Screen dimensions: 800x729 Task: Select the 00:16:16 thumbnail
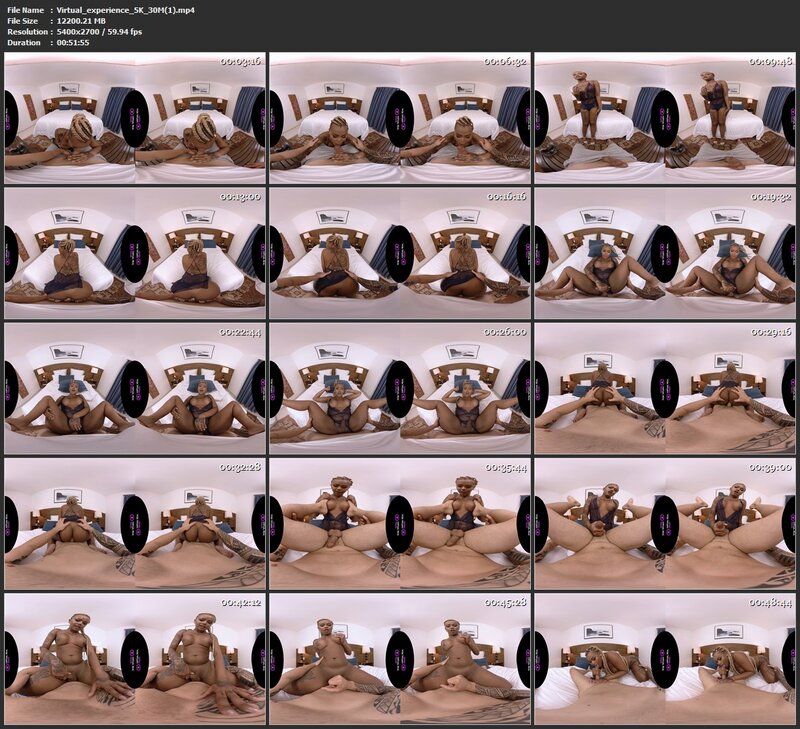click(400, 253)
